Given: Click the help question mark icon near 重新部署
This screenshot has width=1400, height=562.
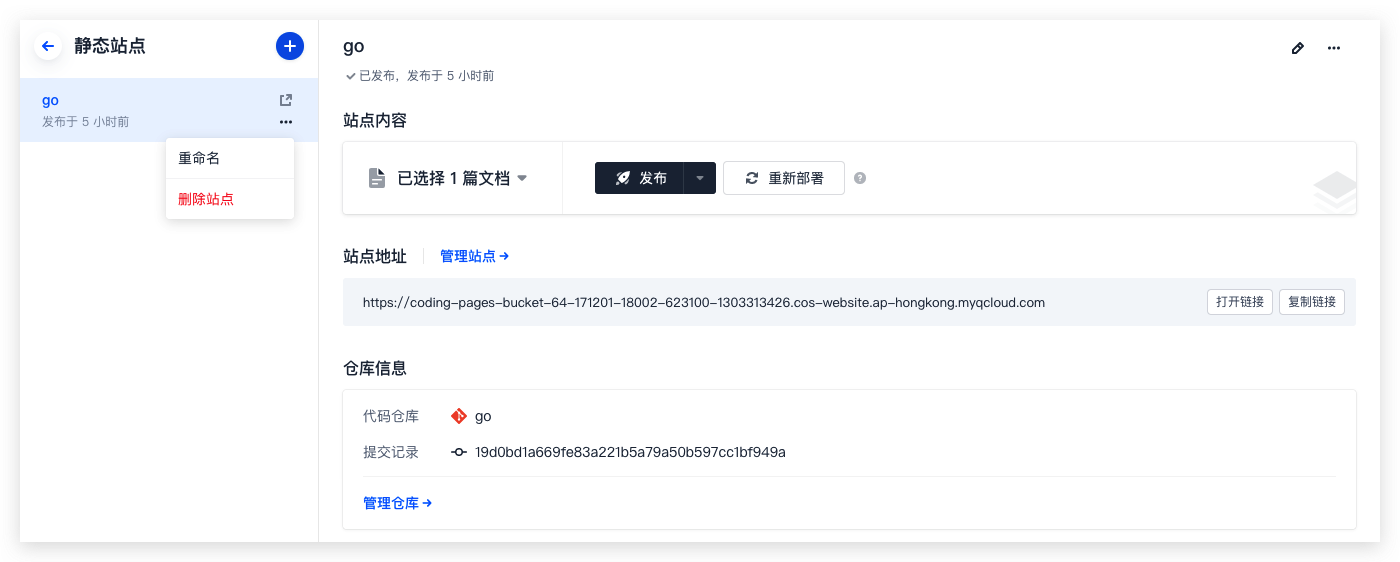Looking at the screenshot, I should (860, 178).
